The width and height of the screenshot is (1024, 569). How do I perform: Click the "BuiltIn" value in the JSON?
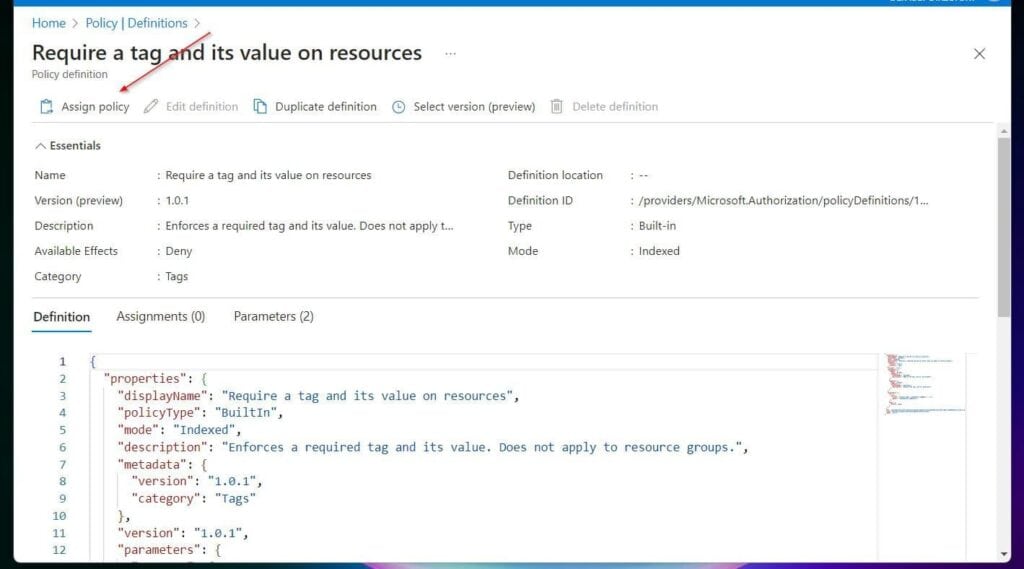(246, 413)
